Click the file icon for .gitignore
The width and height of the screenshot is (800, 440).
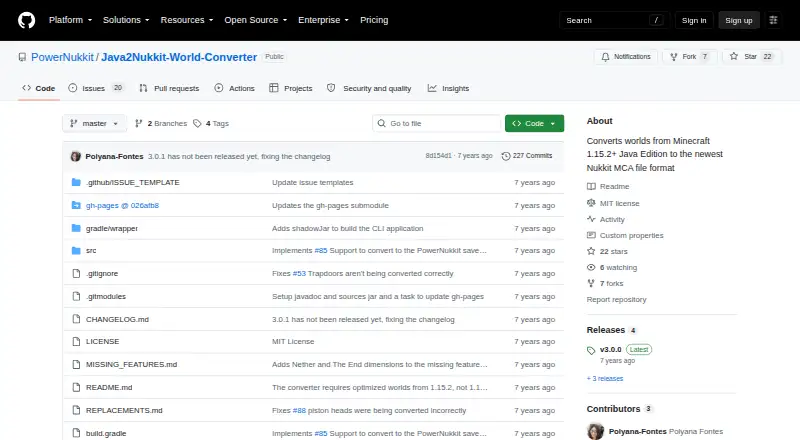[x=76, y=274]
